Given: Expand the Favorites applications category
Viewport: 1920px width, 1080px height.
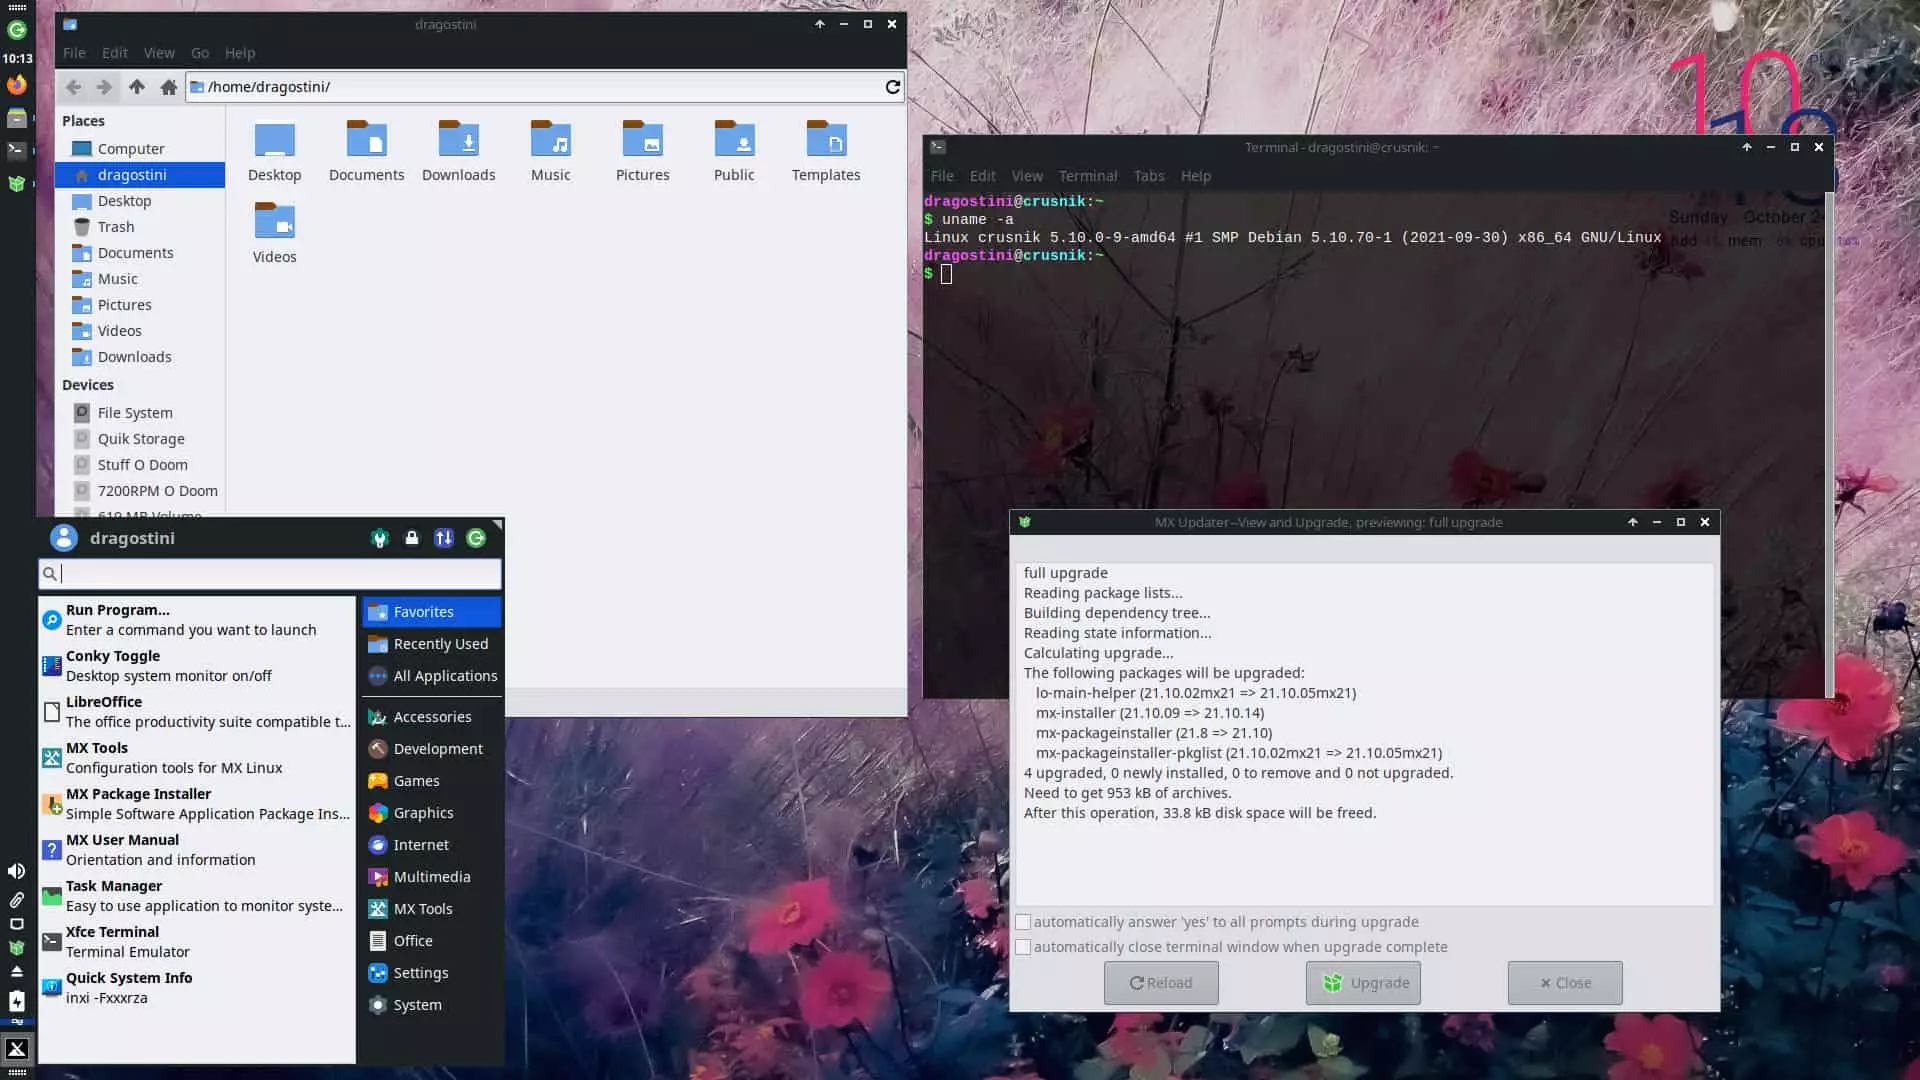Looking at the screenshot, I should 423,611.
